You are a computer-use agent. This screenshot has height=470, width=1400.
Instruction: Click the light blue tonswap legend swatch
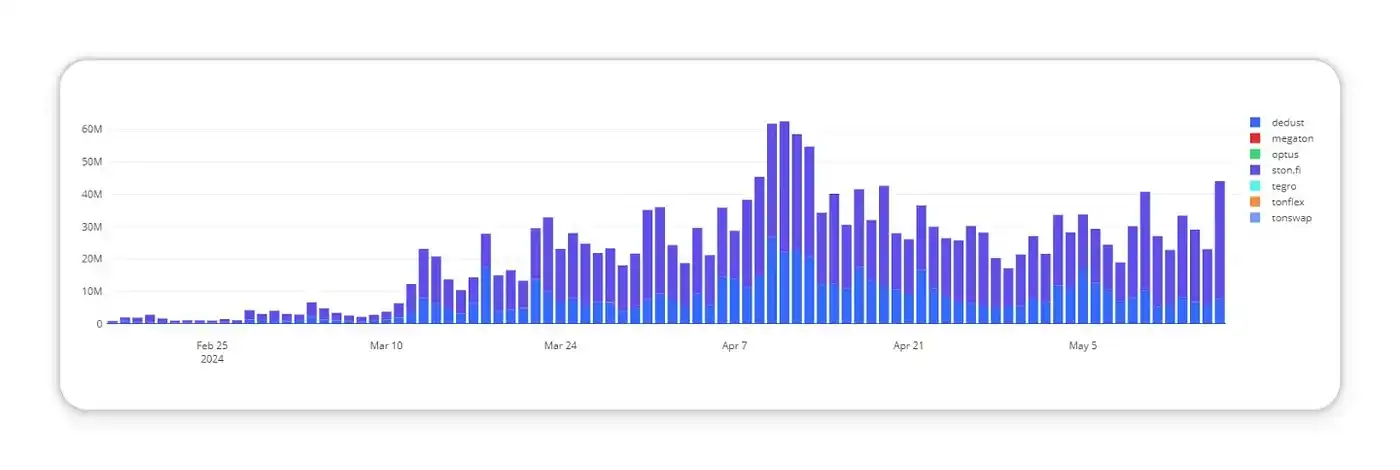[x=1255, y=218]
